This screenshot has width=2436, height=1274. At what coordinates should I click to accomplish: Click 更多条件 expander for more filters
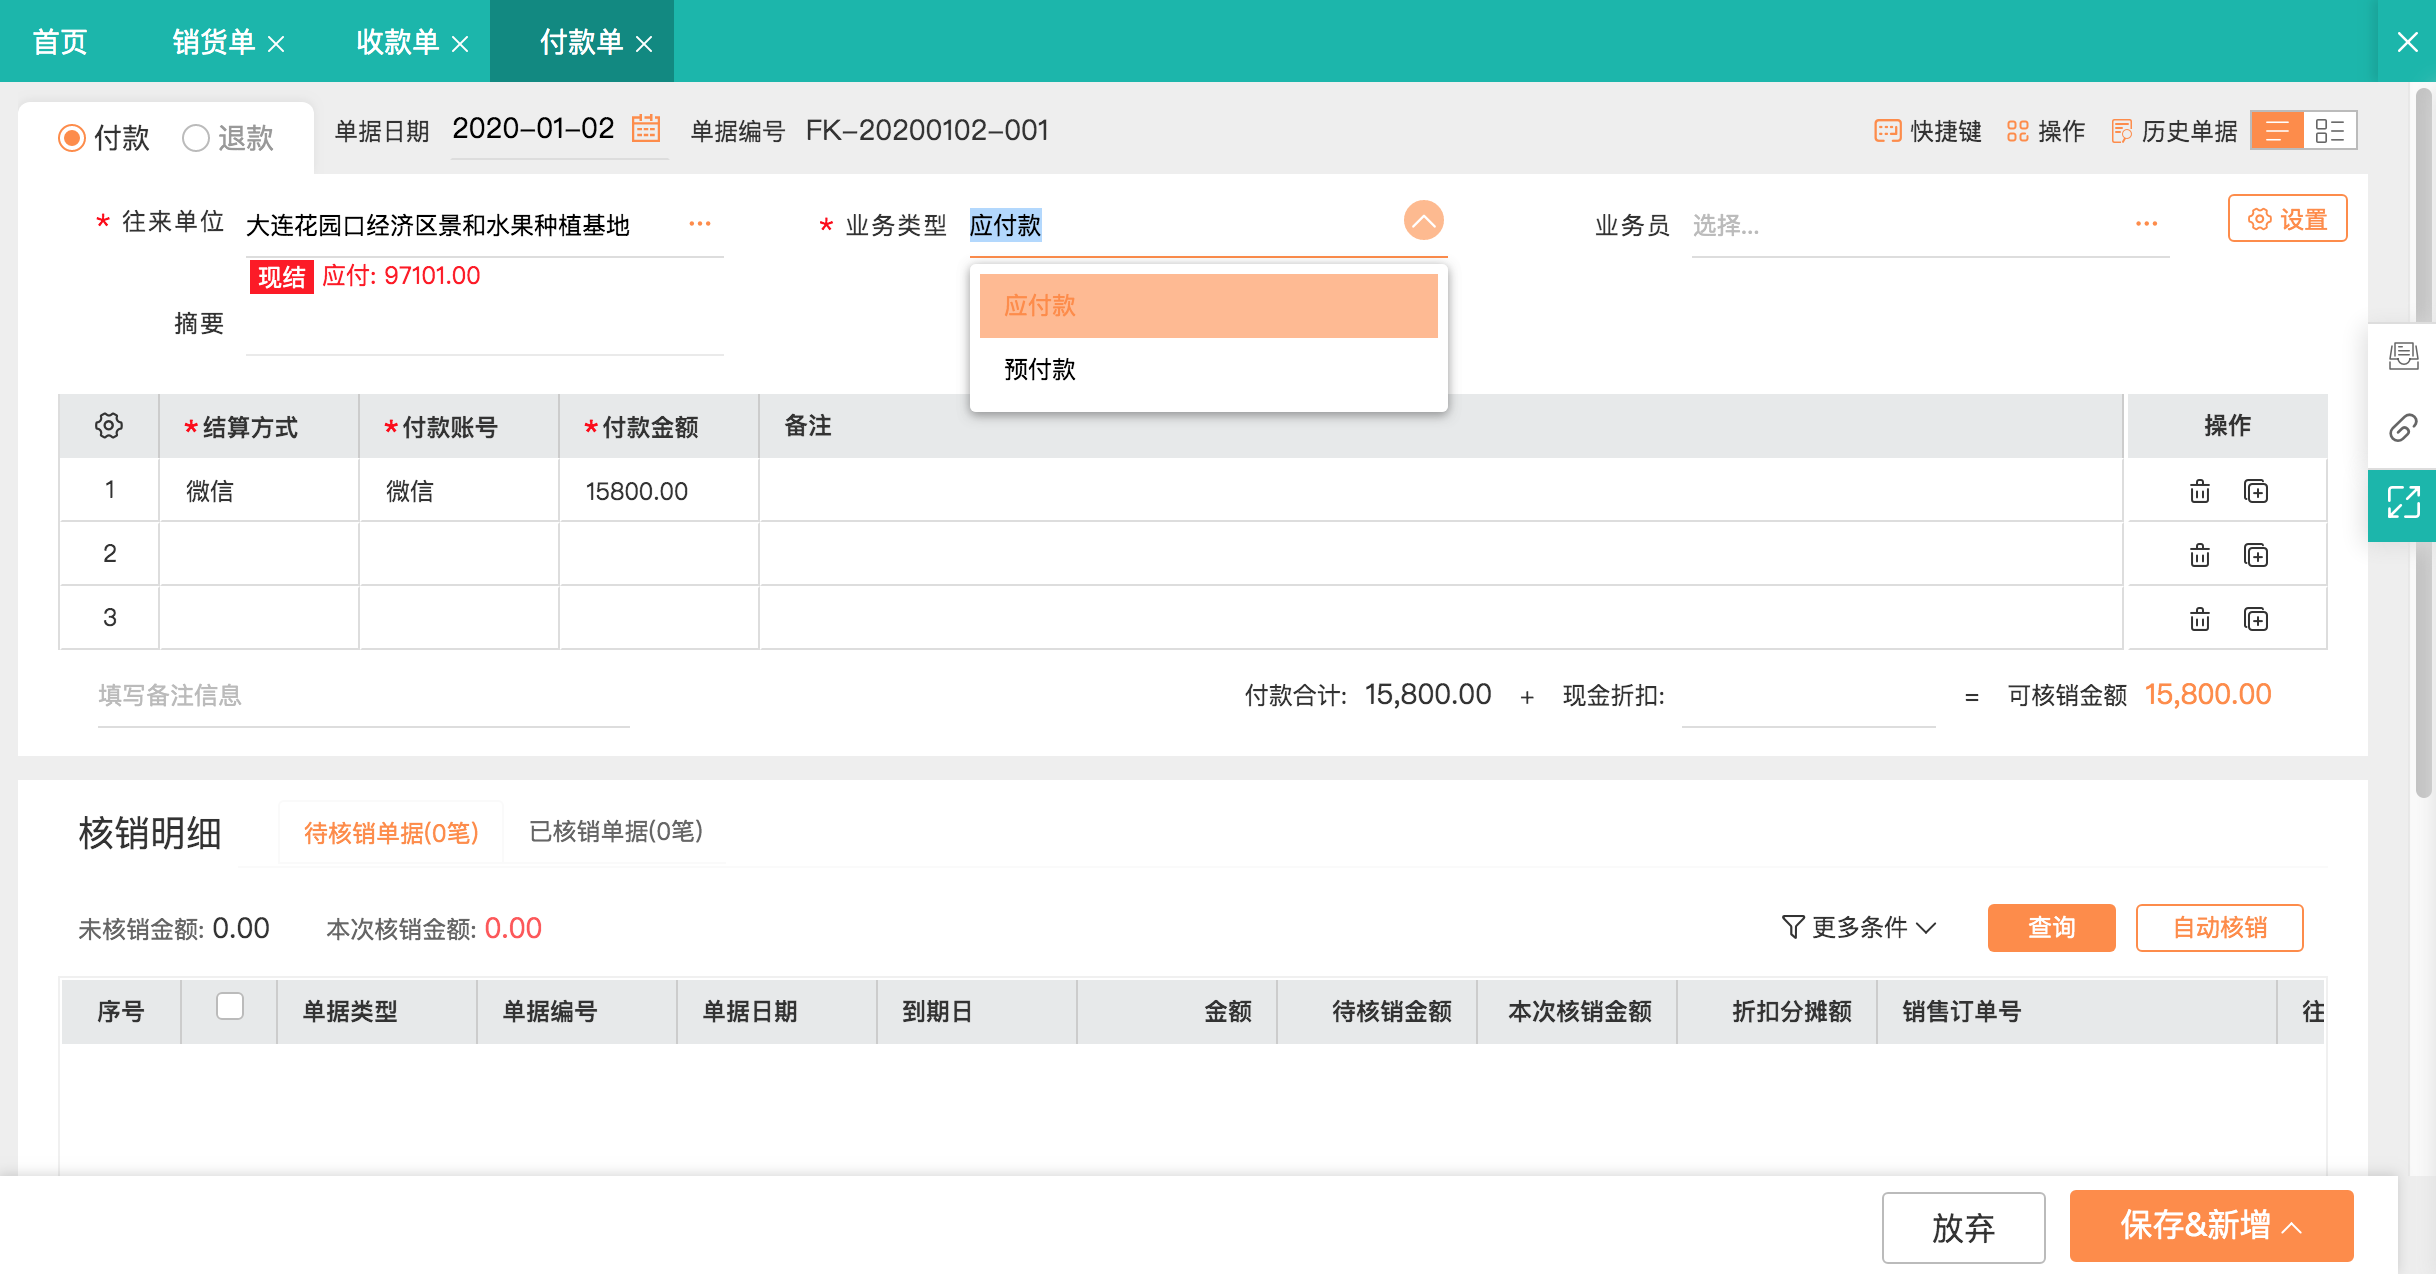1861,928
